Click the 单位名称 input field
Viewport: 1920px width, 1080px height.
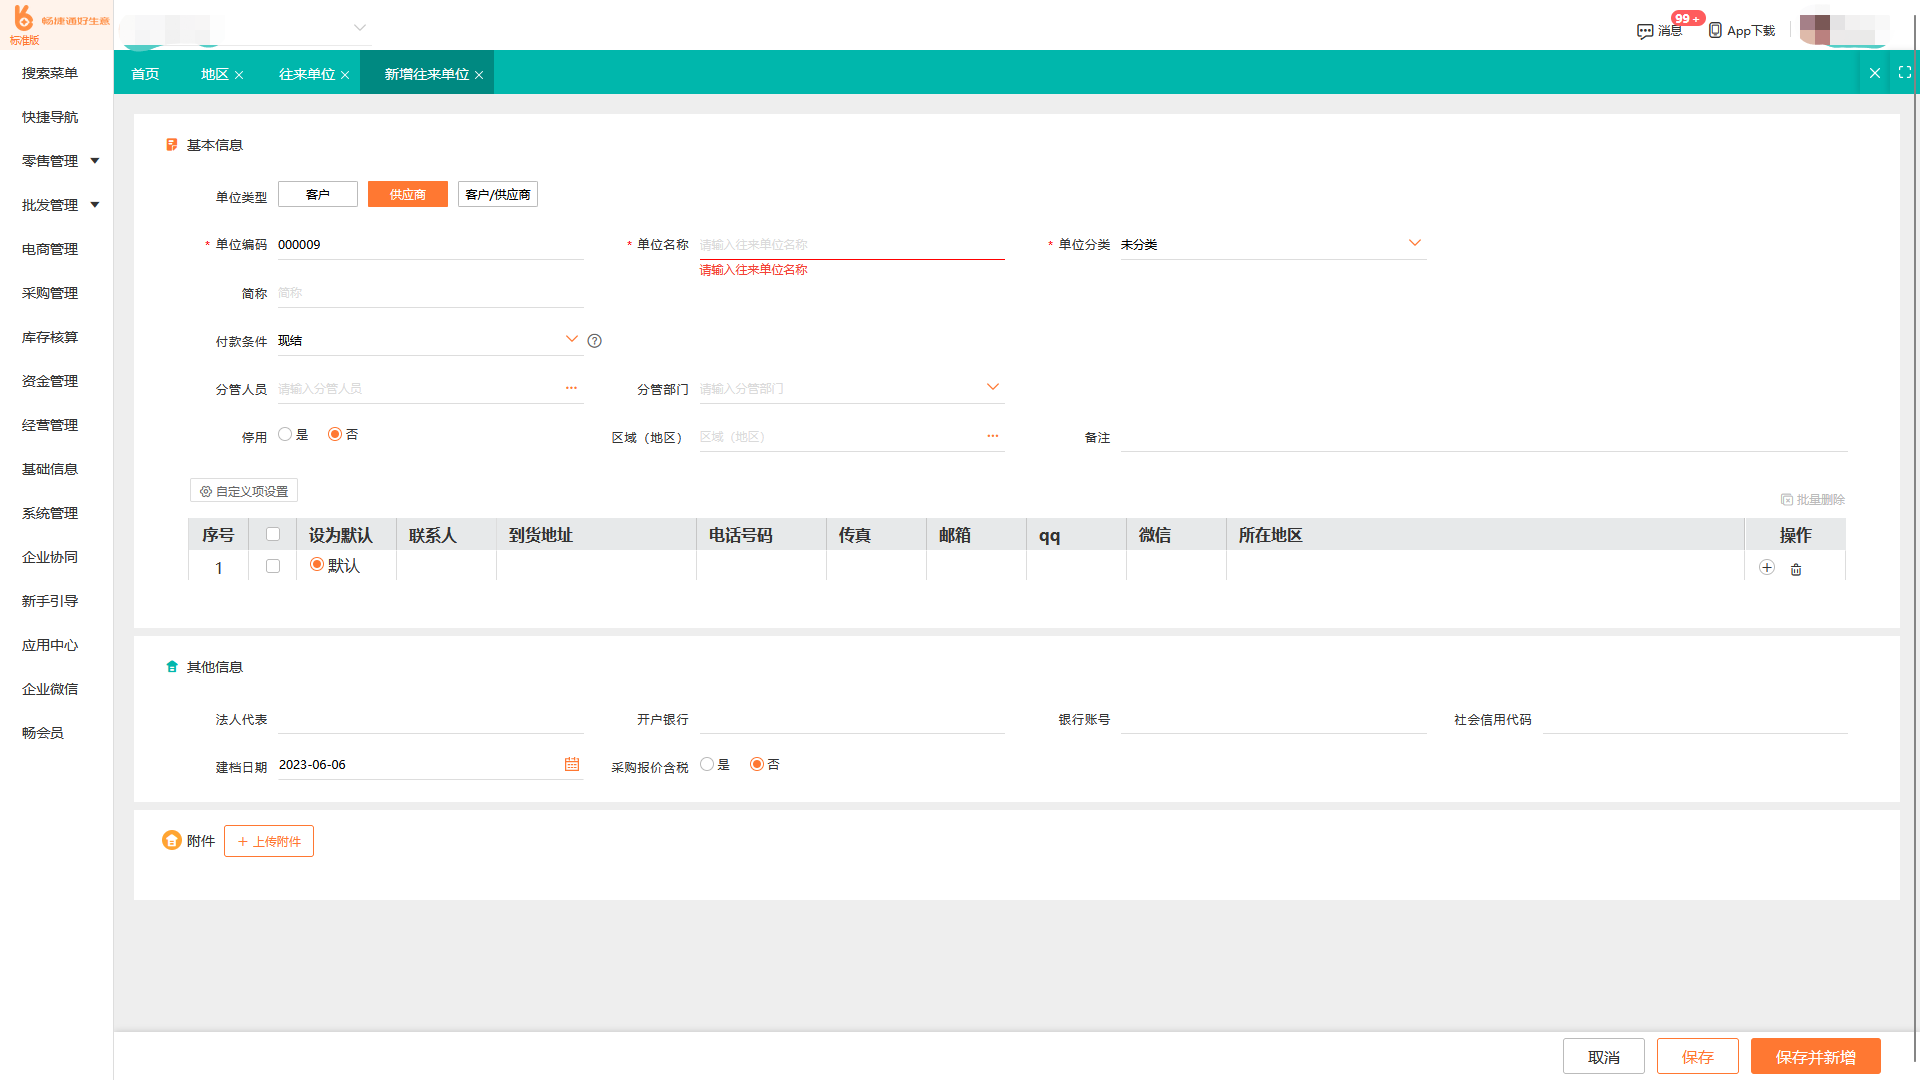click(x=851, y=244)
